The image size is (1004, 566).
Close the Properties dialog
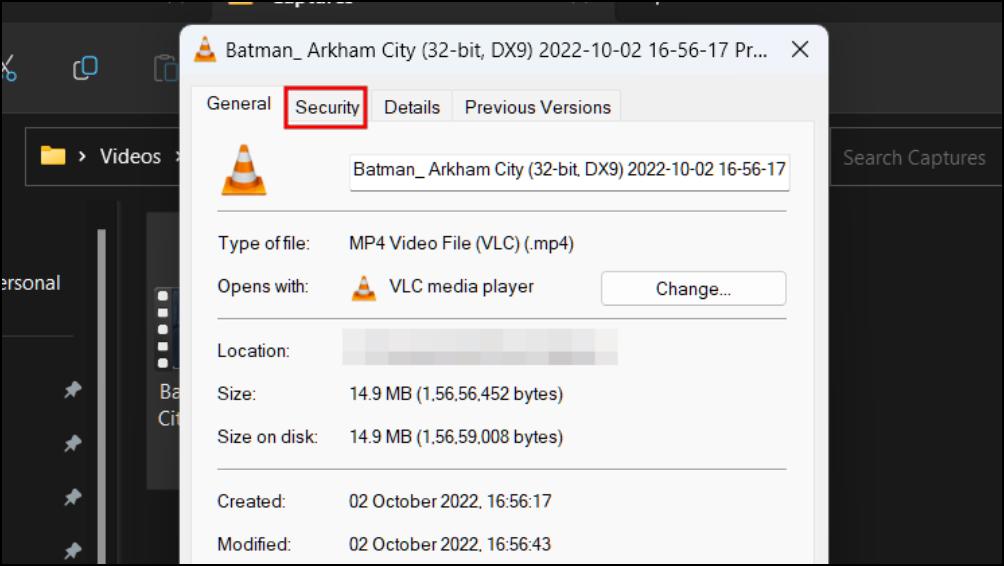click(800, 49)
